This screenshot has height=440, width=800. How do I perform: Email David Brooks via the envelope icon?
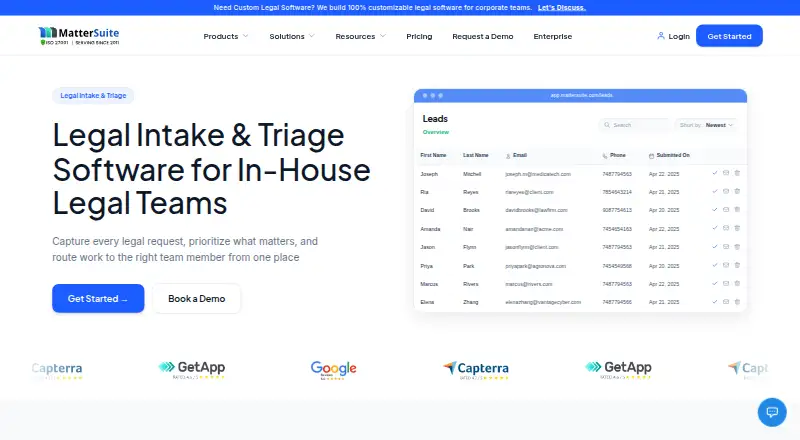(726, 210)
